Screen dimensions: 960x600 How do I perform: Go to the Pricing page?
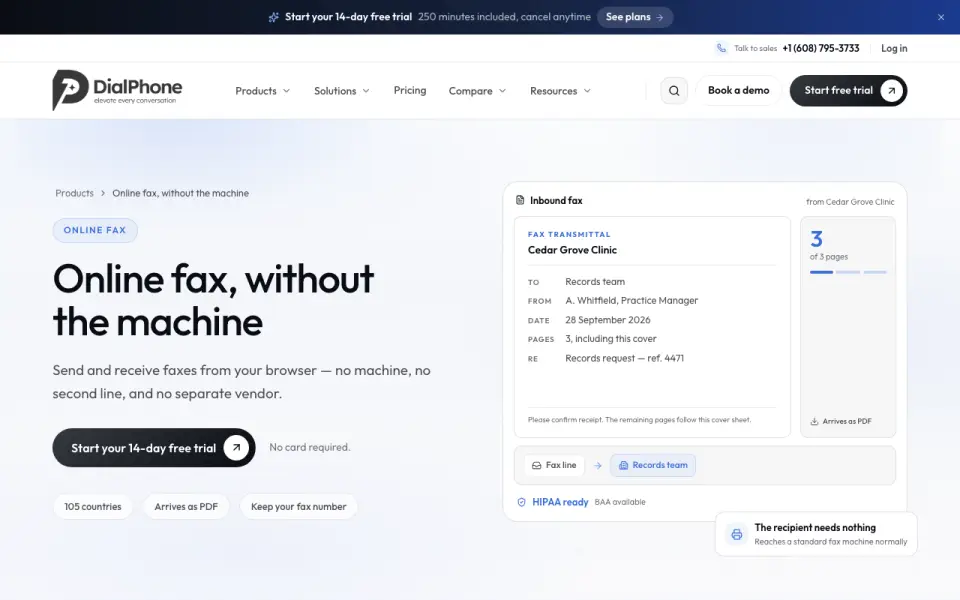(410, 91)
